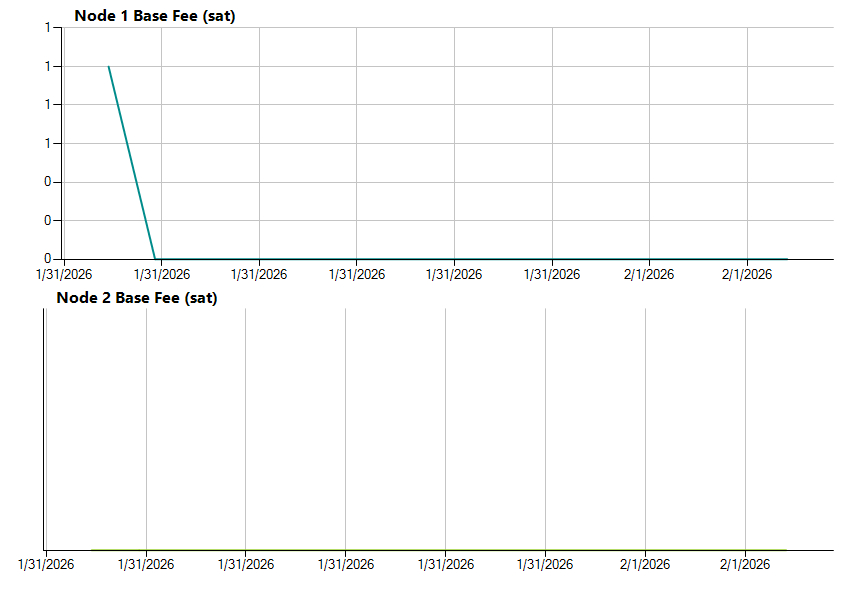Click the "Node 1 Base Fee (sat)" chart title

pyautogui.click(x=155, y=15)
